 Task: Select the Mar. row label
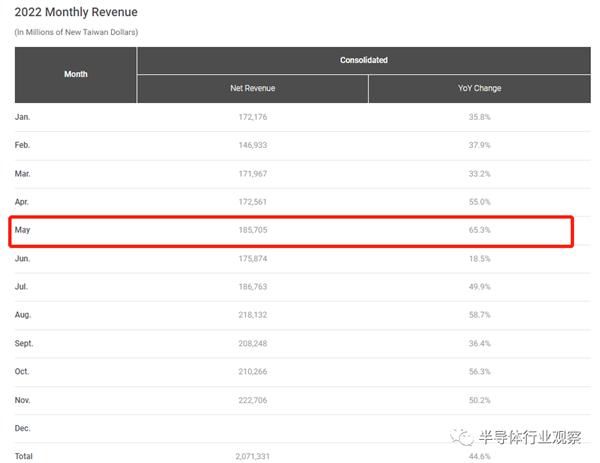tap(23, 173)
